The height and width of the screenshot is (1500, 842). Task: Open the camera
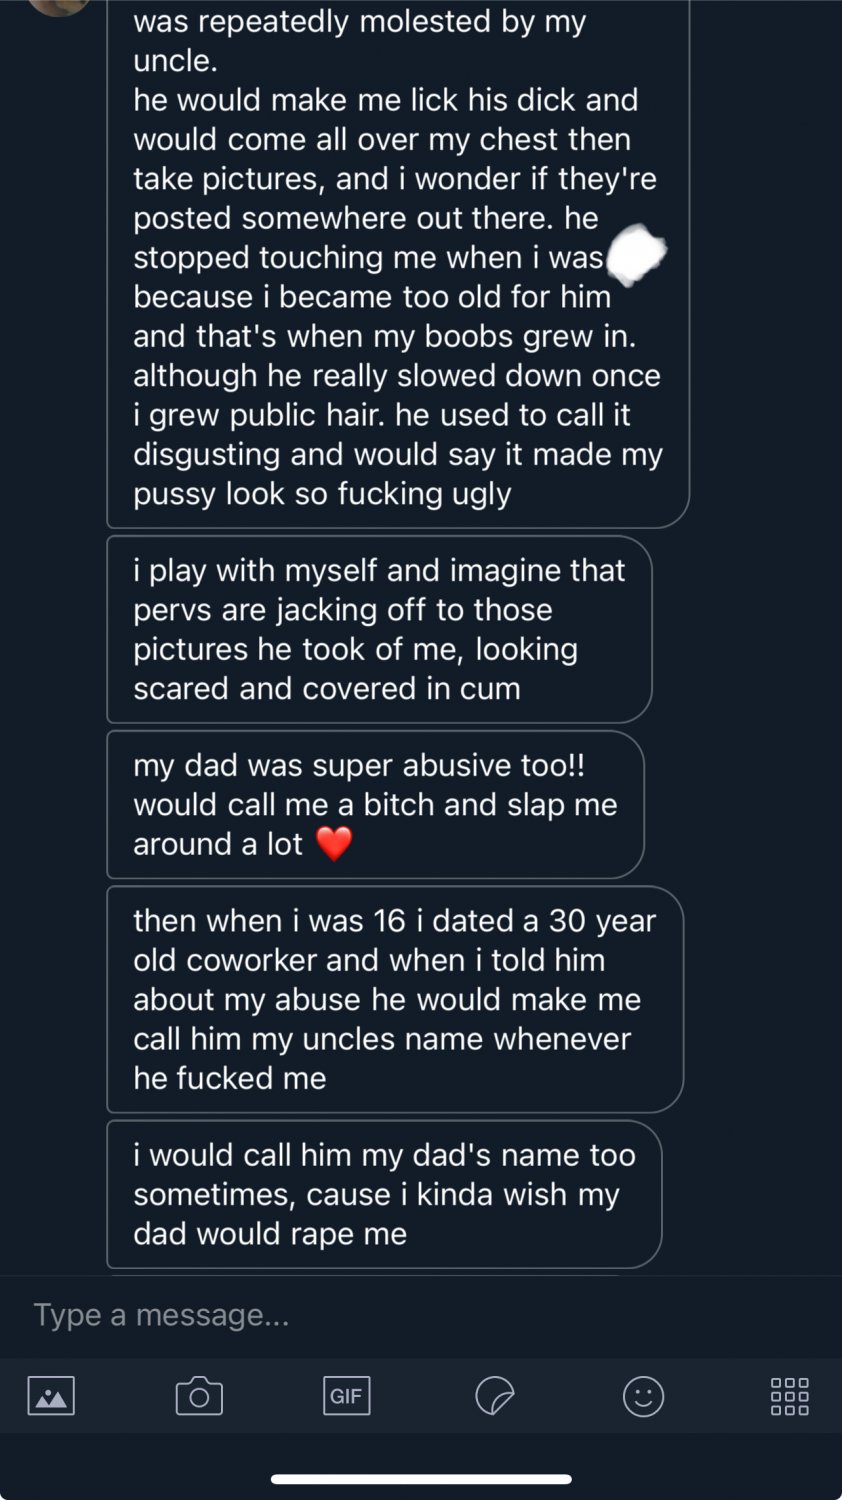point(198,1395)
